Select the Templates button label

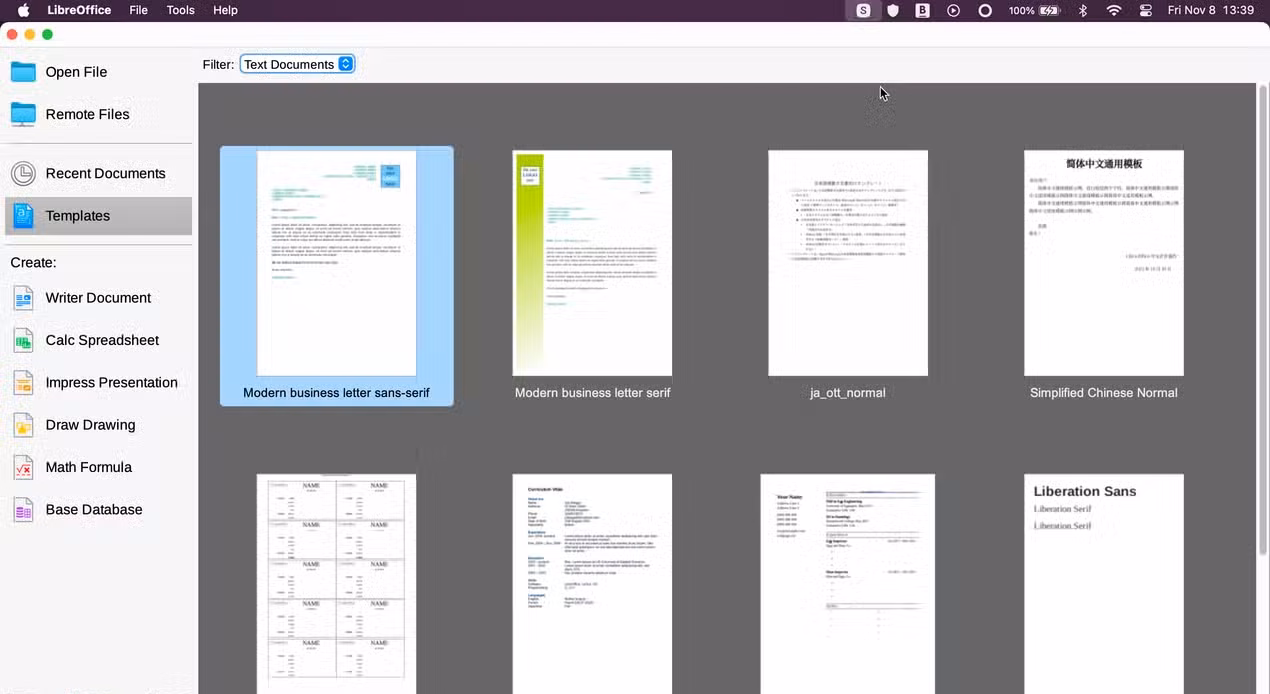77,216
